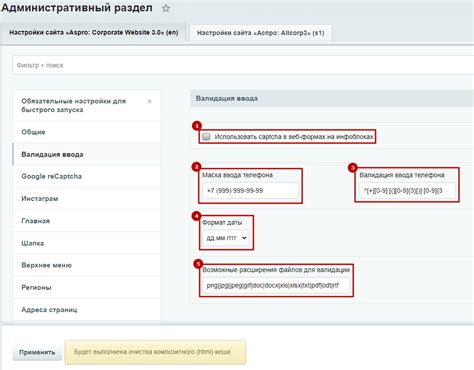Click the favorites star next to page title

coord(166,8)
